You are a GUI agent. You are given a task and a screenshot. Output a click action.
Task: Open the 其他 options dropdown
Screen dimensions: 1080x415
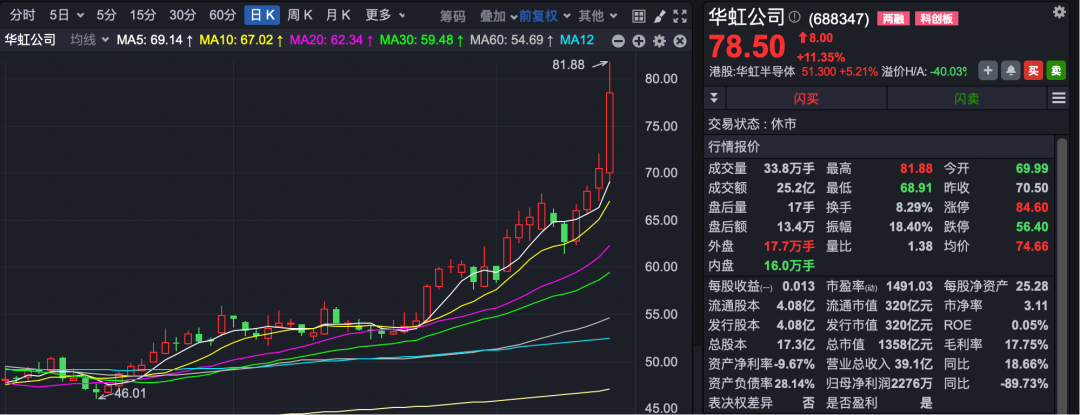(597, 15)
